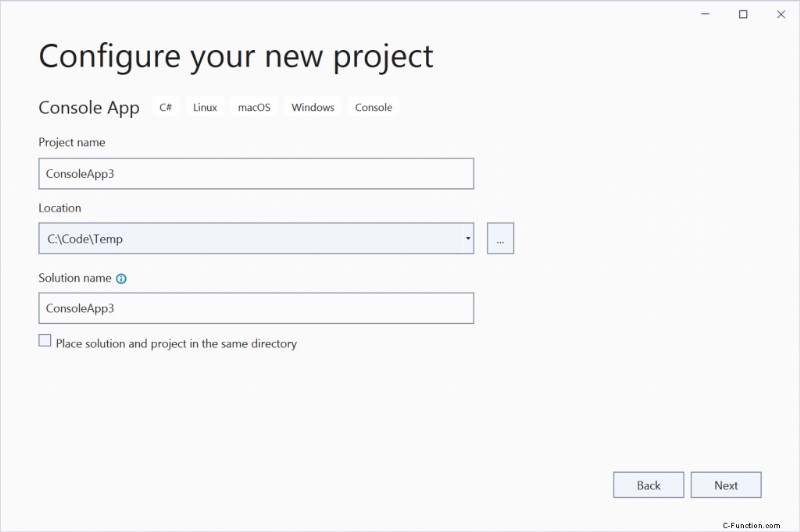Click the C# language tag
The width and height of the screenshot is (800, 532).
166,107
